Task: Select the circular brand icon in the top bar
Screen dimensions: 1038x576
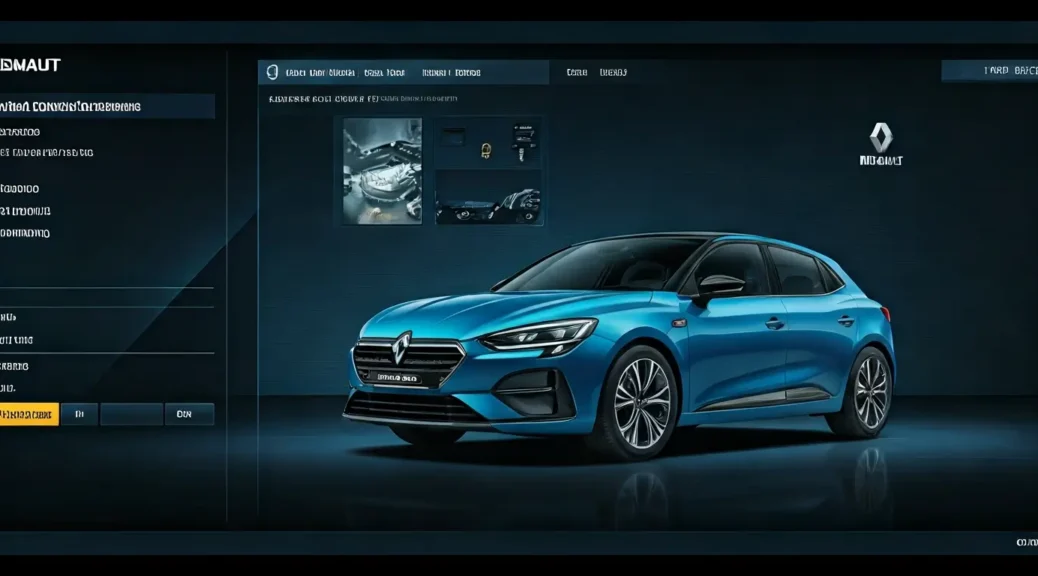Action: (270, 71)
